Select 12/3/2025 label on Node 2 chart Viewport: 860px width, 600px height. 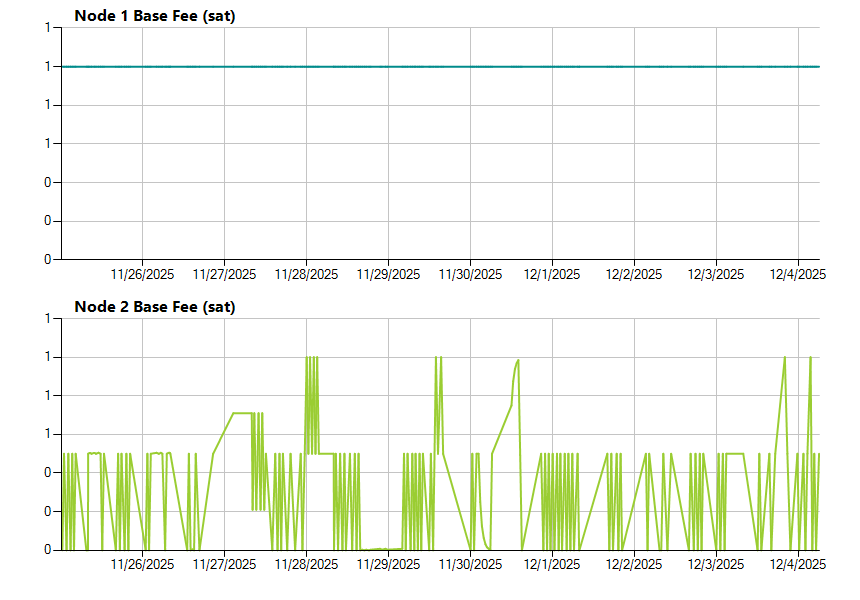(715, 564)
